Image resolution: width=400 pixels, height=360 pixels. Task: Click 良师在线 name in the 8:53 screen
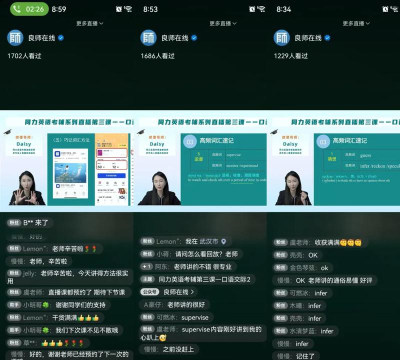click(175, 38)
